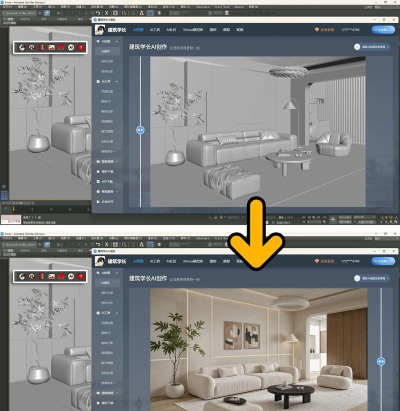The height and width of the screenshot is (411, 400).
Task: Click the orange membership link in lower window header
Action: [x=324, y=261]
